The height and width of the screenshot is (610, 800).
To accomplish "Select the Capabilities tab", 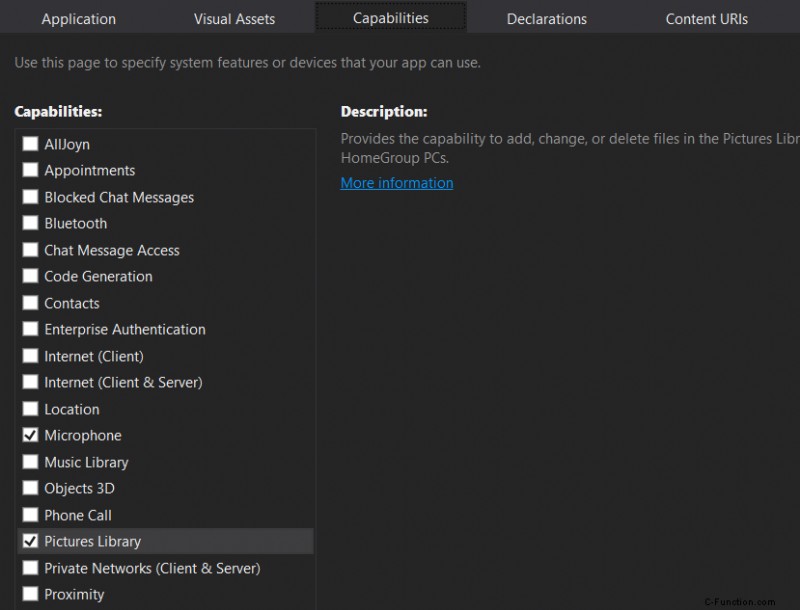I will pos(391,18).
